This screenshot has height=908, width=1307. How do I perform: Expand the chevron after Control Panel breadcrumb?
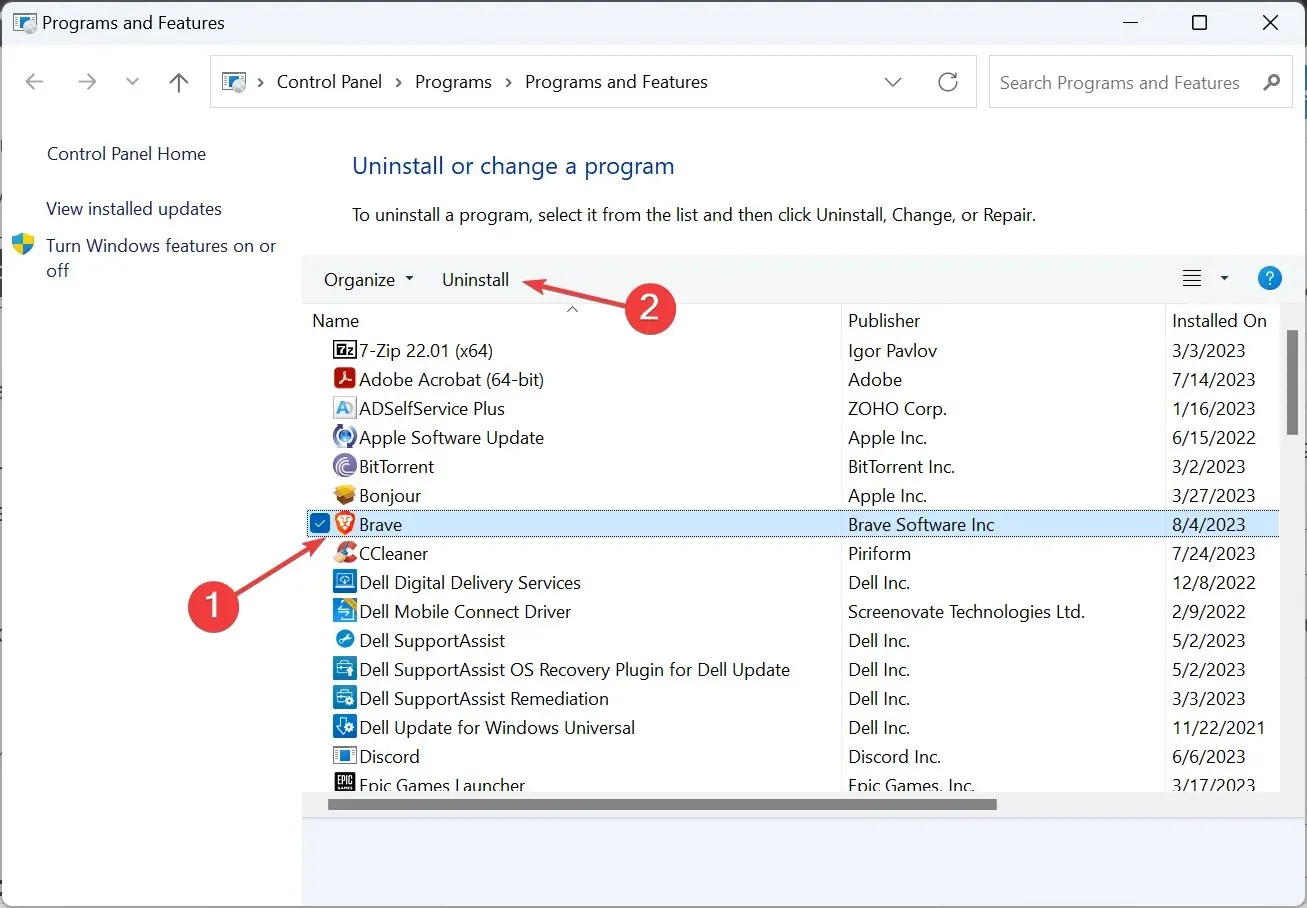(x=400, y=82)
